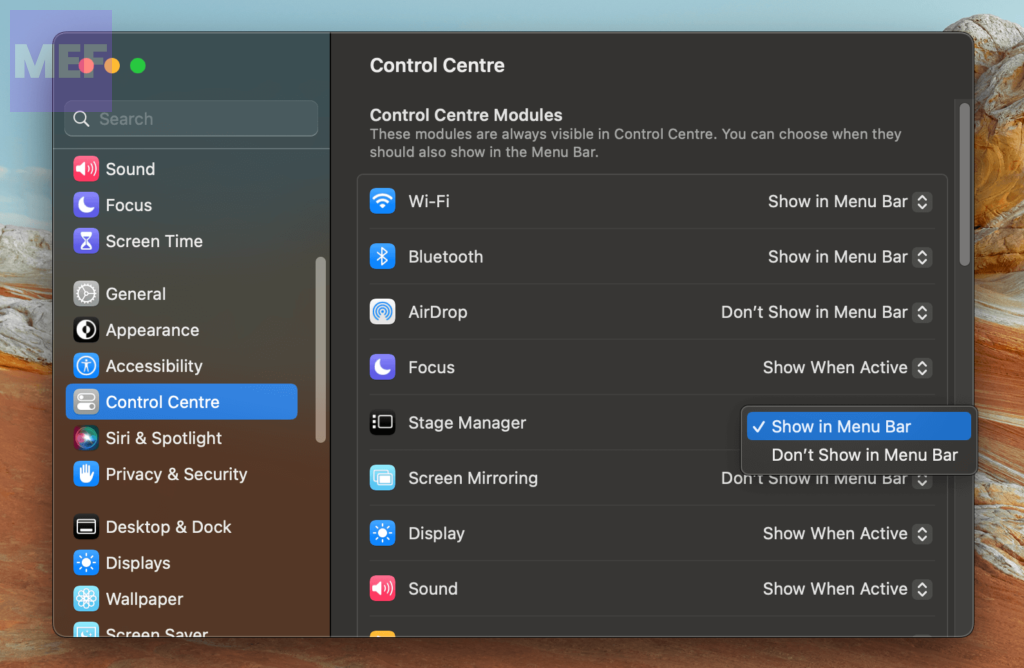Open Siri & Spotlight settings icon
The image size is (1024, 668).
click(x=86, y=438)
